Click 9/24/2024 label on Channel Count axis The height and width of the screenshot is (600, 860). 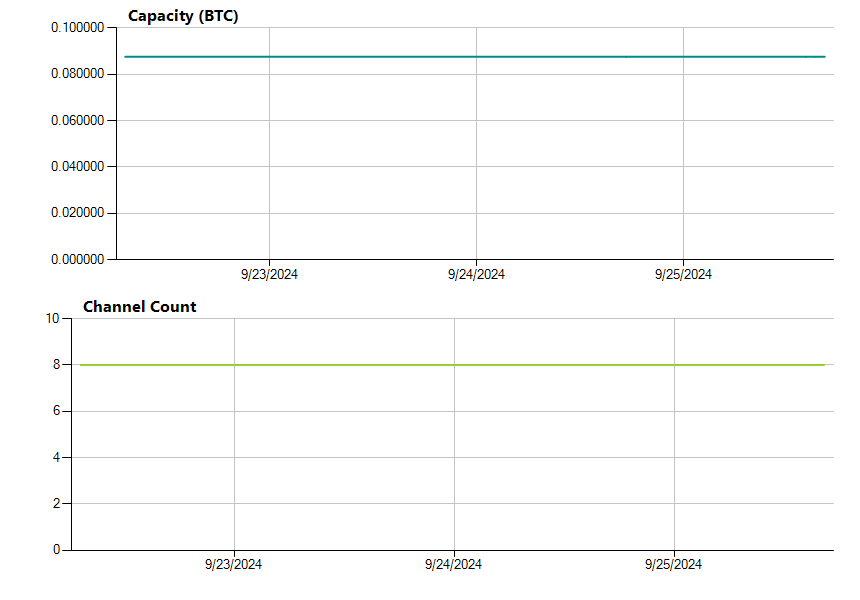click(453, 564)
